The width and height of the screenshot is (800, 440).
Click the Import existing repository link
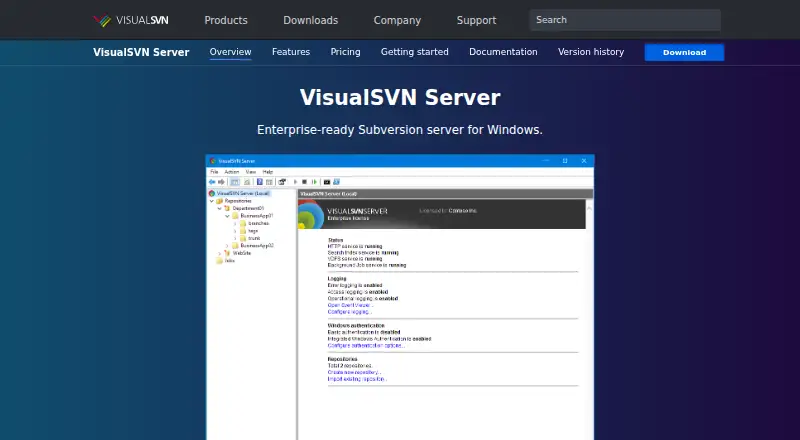click(x=357, y=379)
